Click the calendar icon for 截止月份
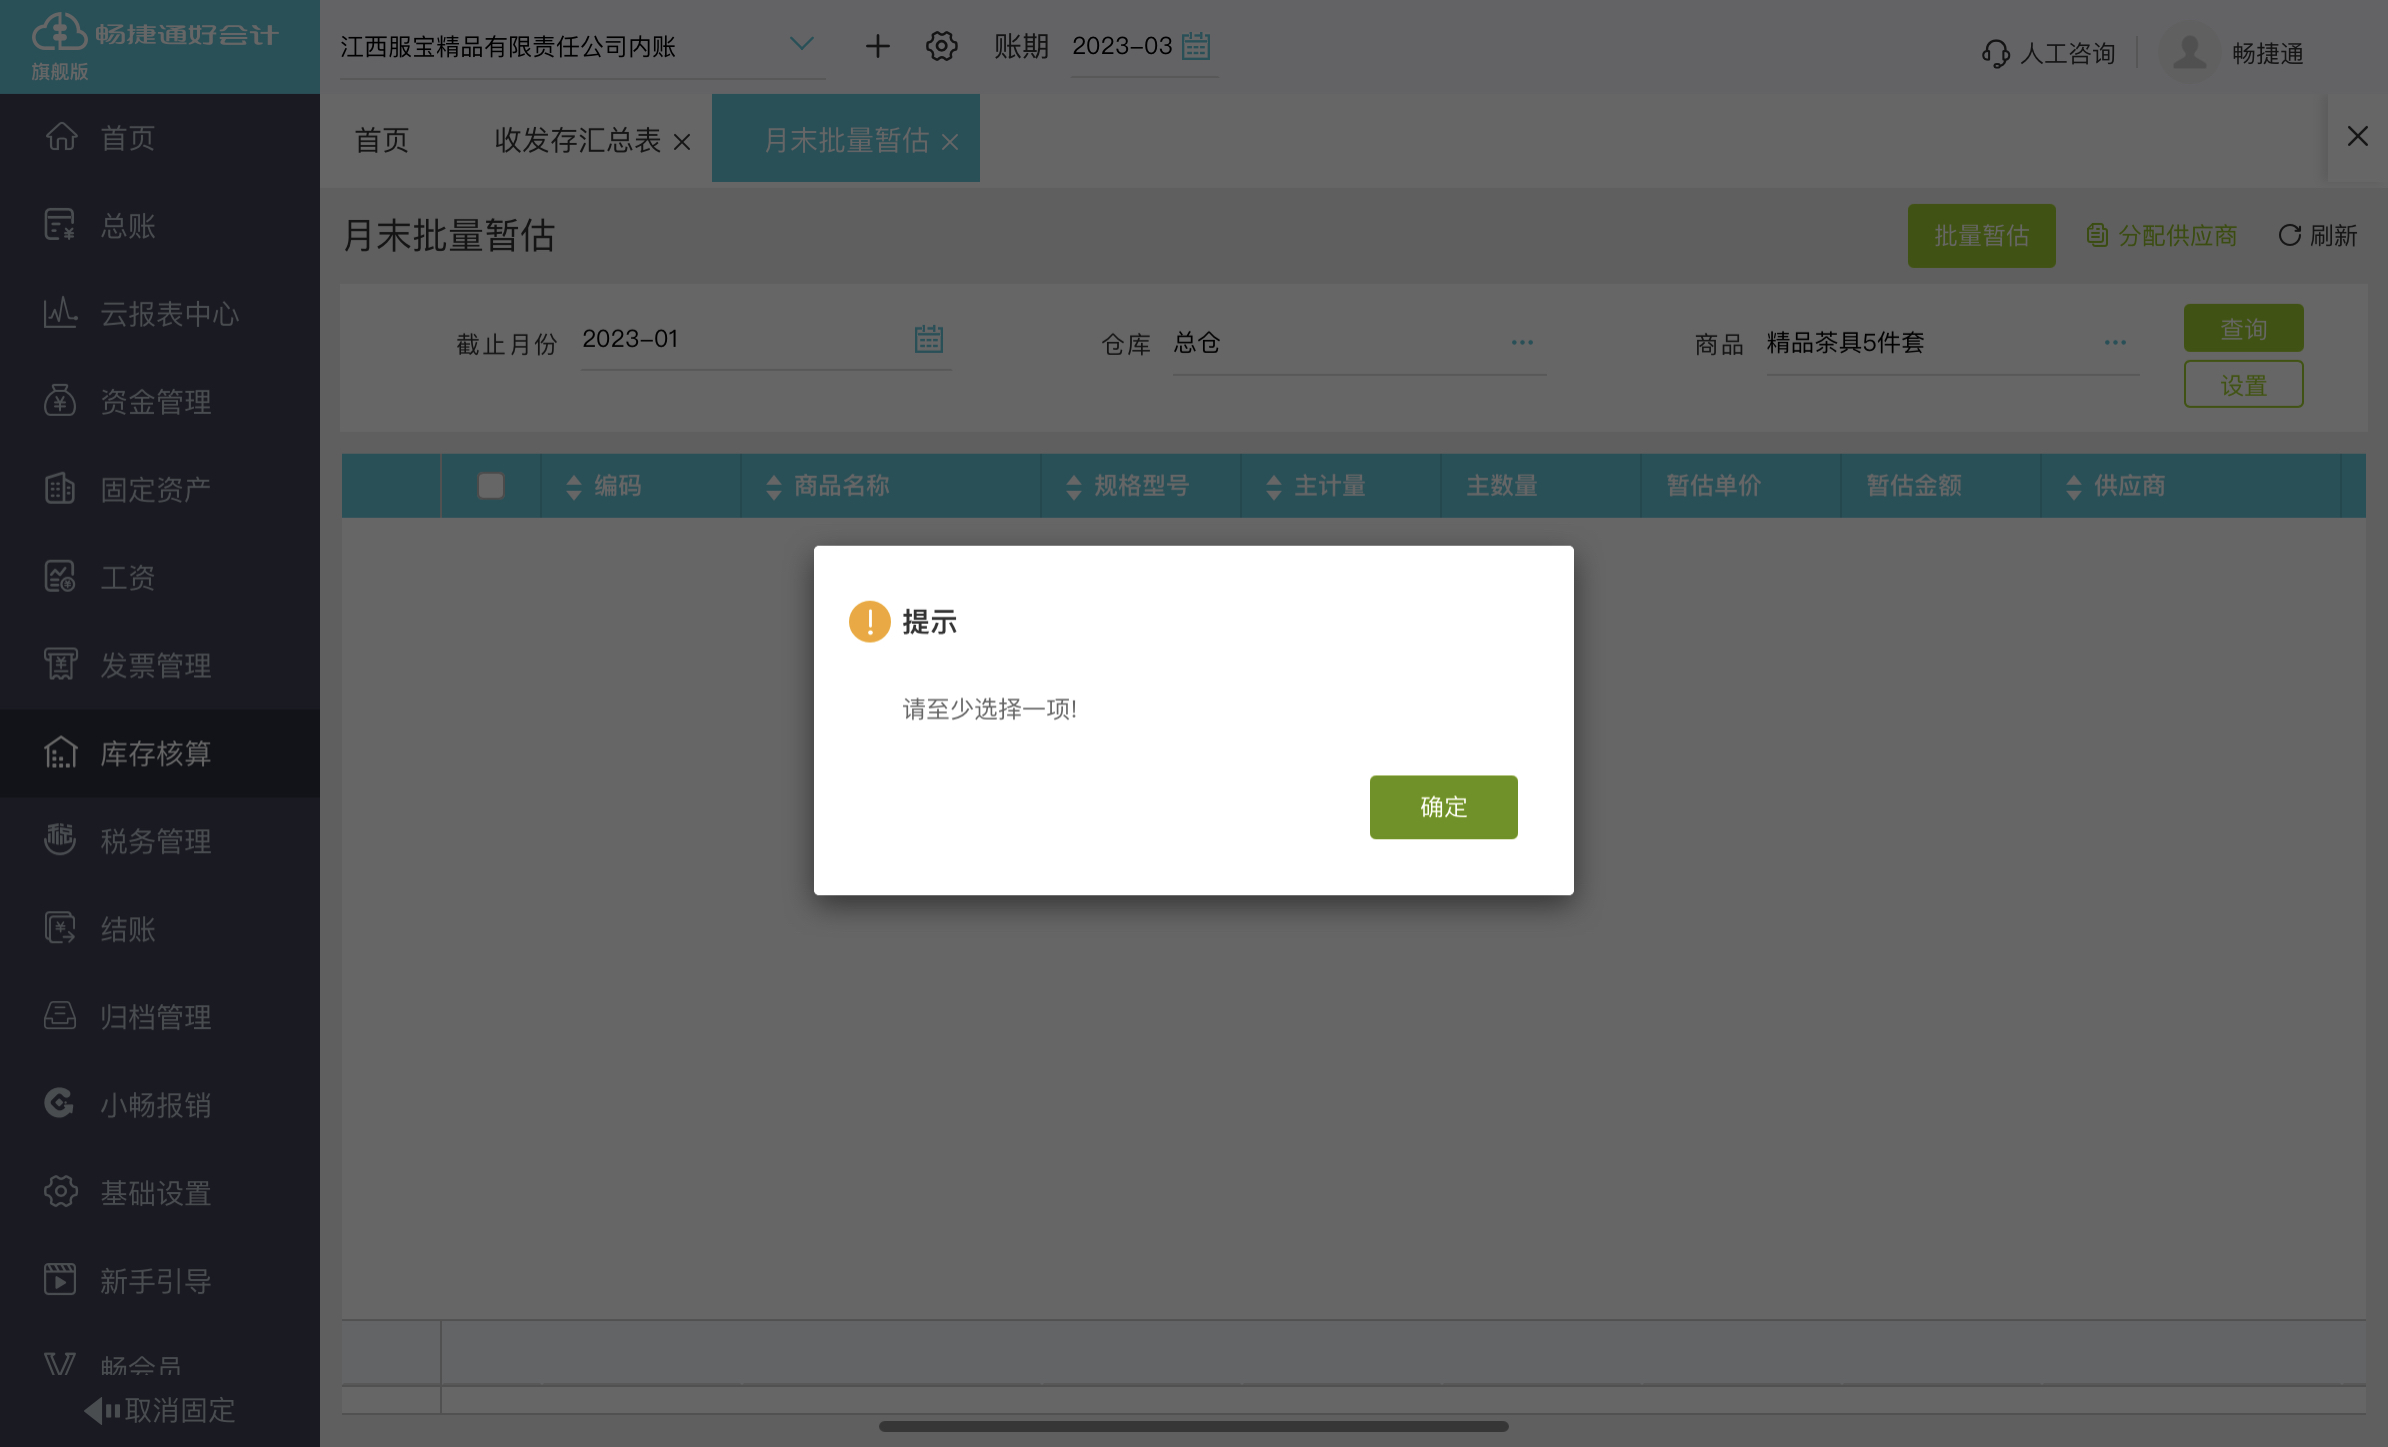Screen dimensions: 2388x1447 (x=931, y=338)
